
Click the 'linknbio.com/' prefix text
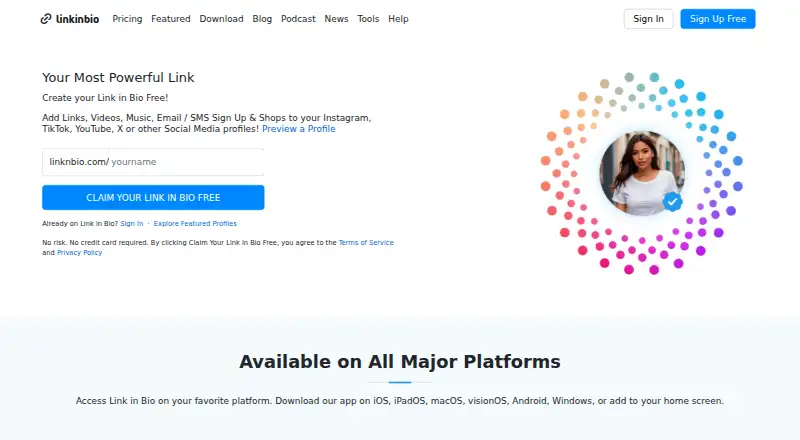point(79,162)
